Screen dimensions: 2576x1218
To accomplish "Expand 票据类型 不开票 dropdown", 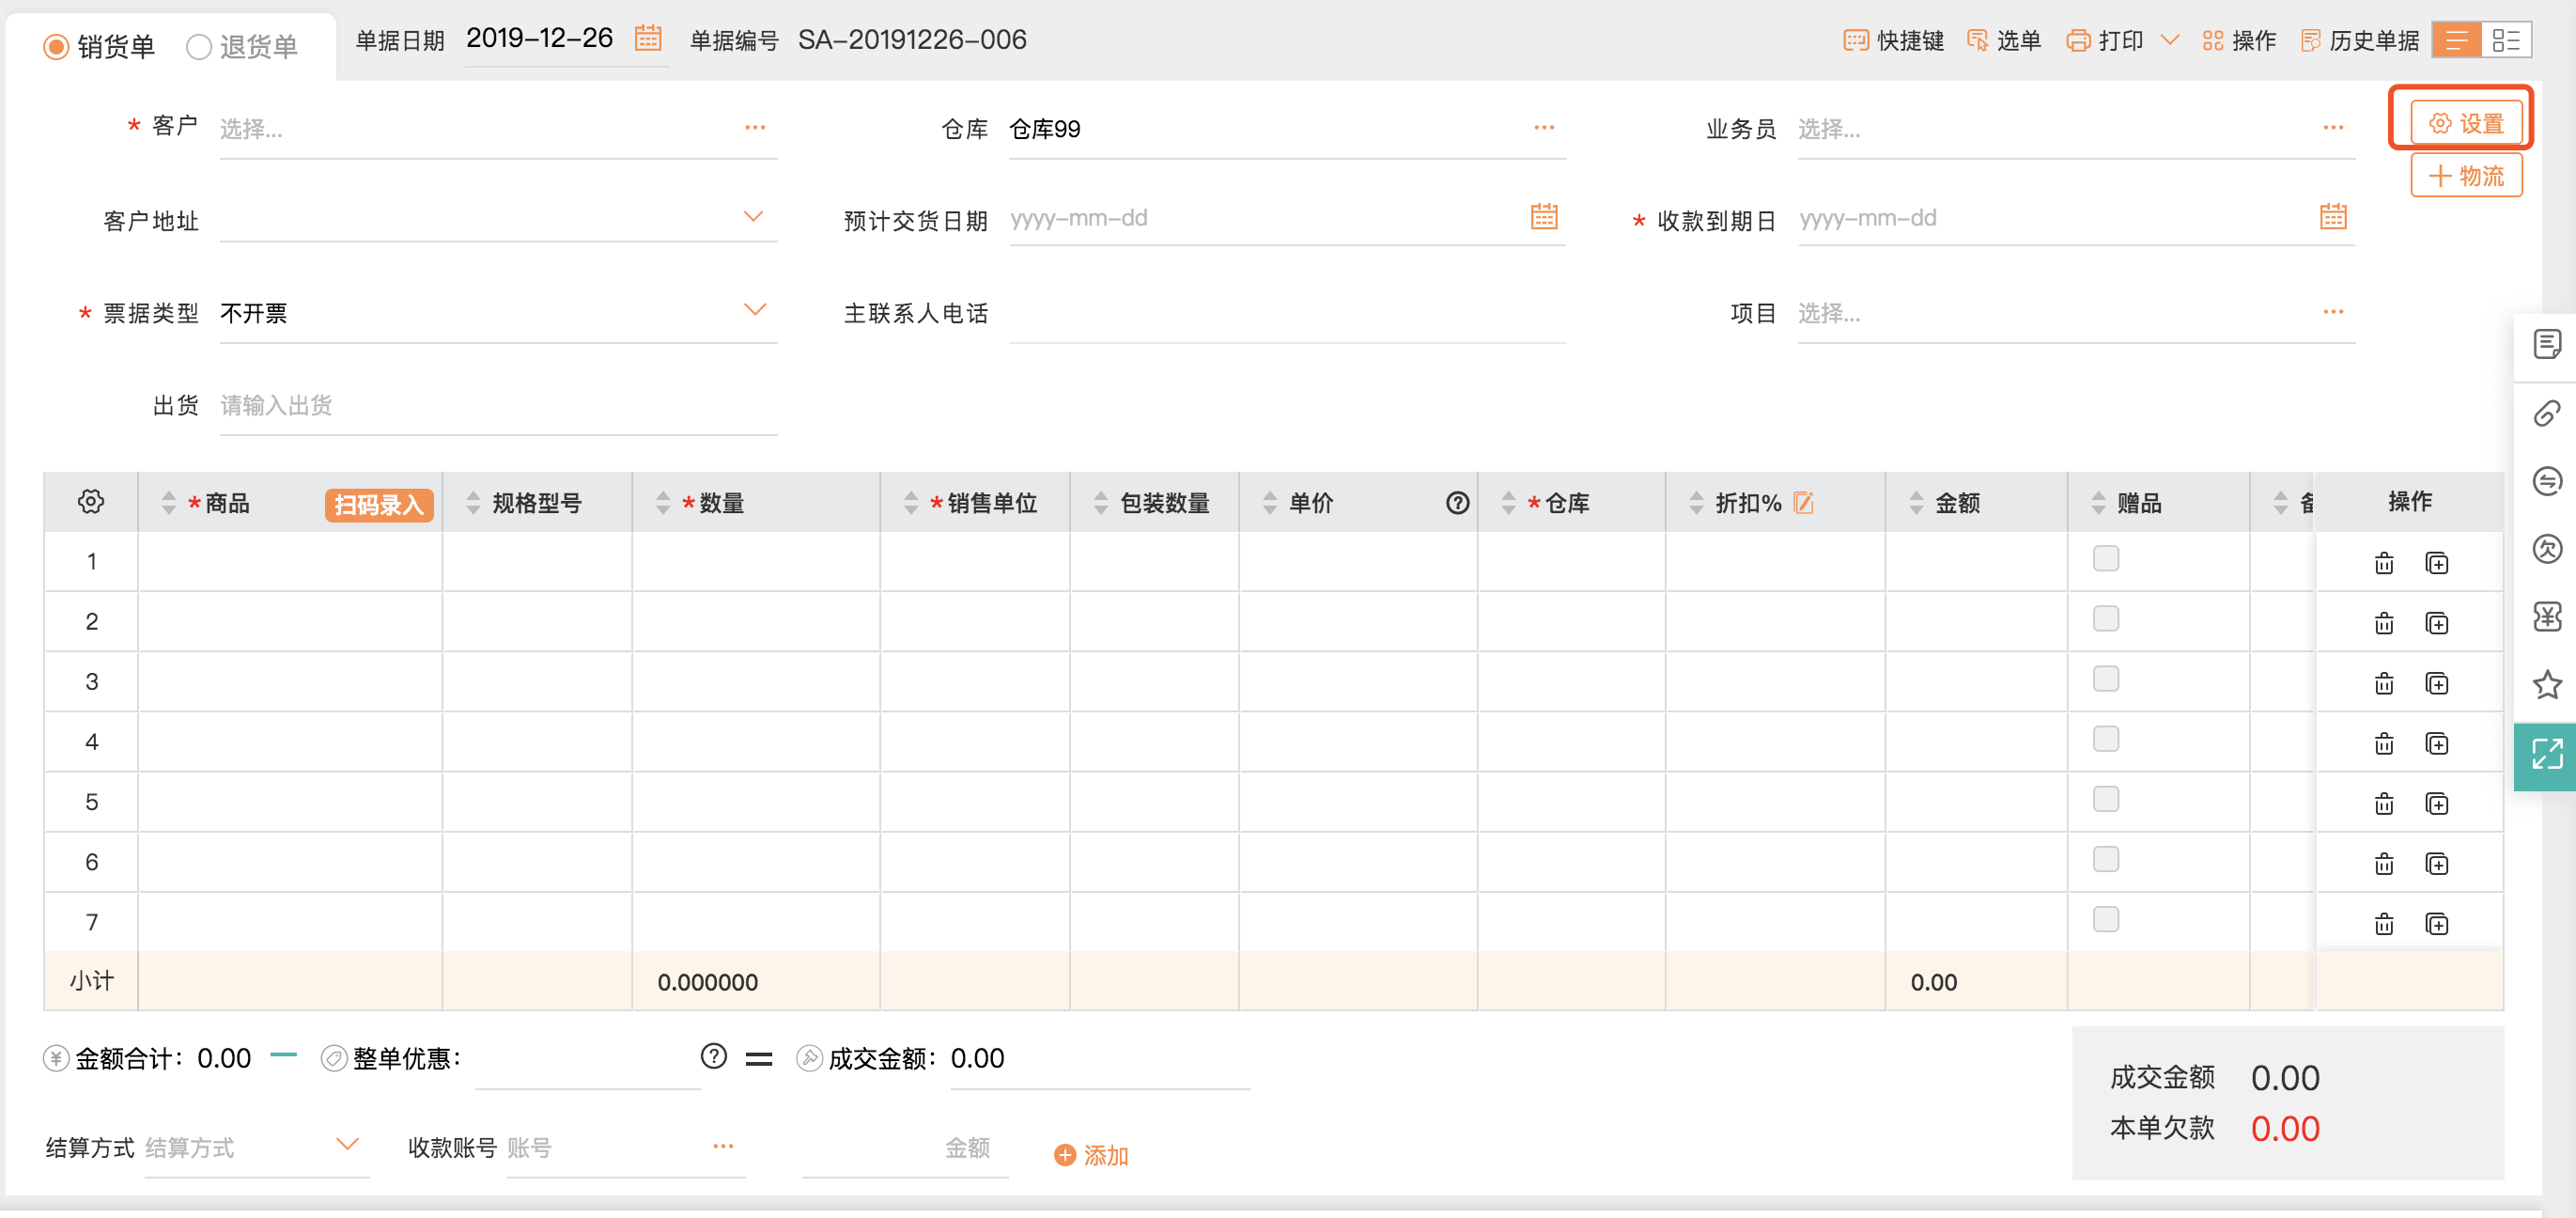I will [754, 312].
